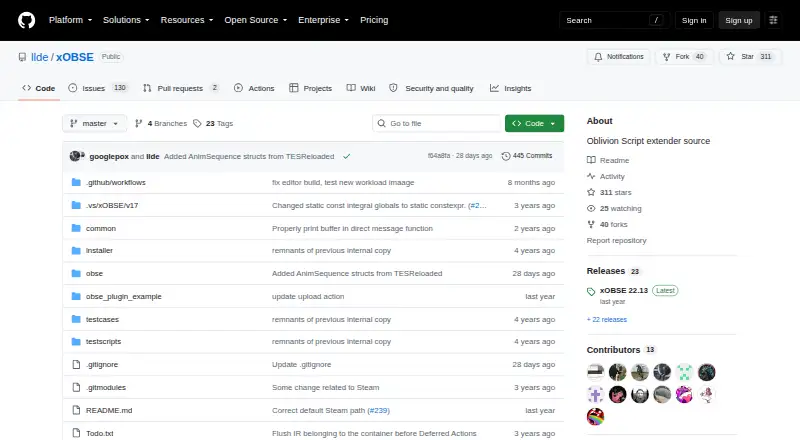Switch to the Projects tab

(310, 88)
